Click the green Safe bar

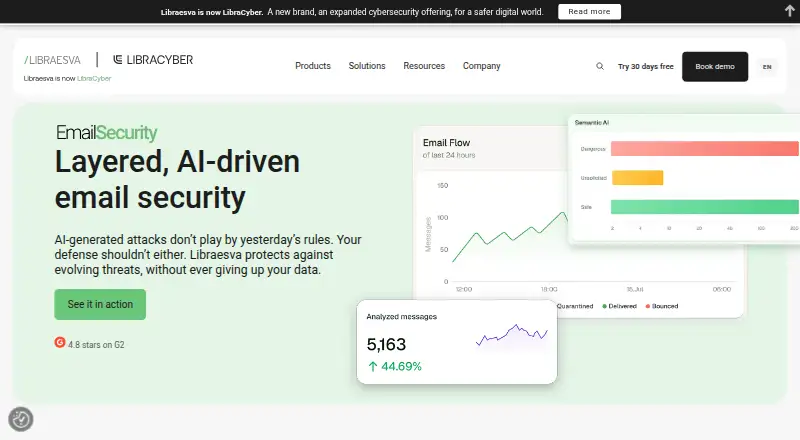704,207
